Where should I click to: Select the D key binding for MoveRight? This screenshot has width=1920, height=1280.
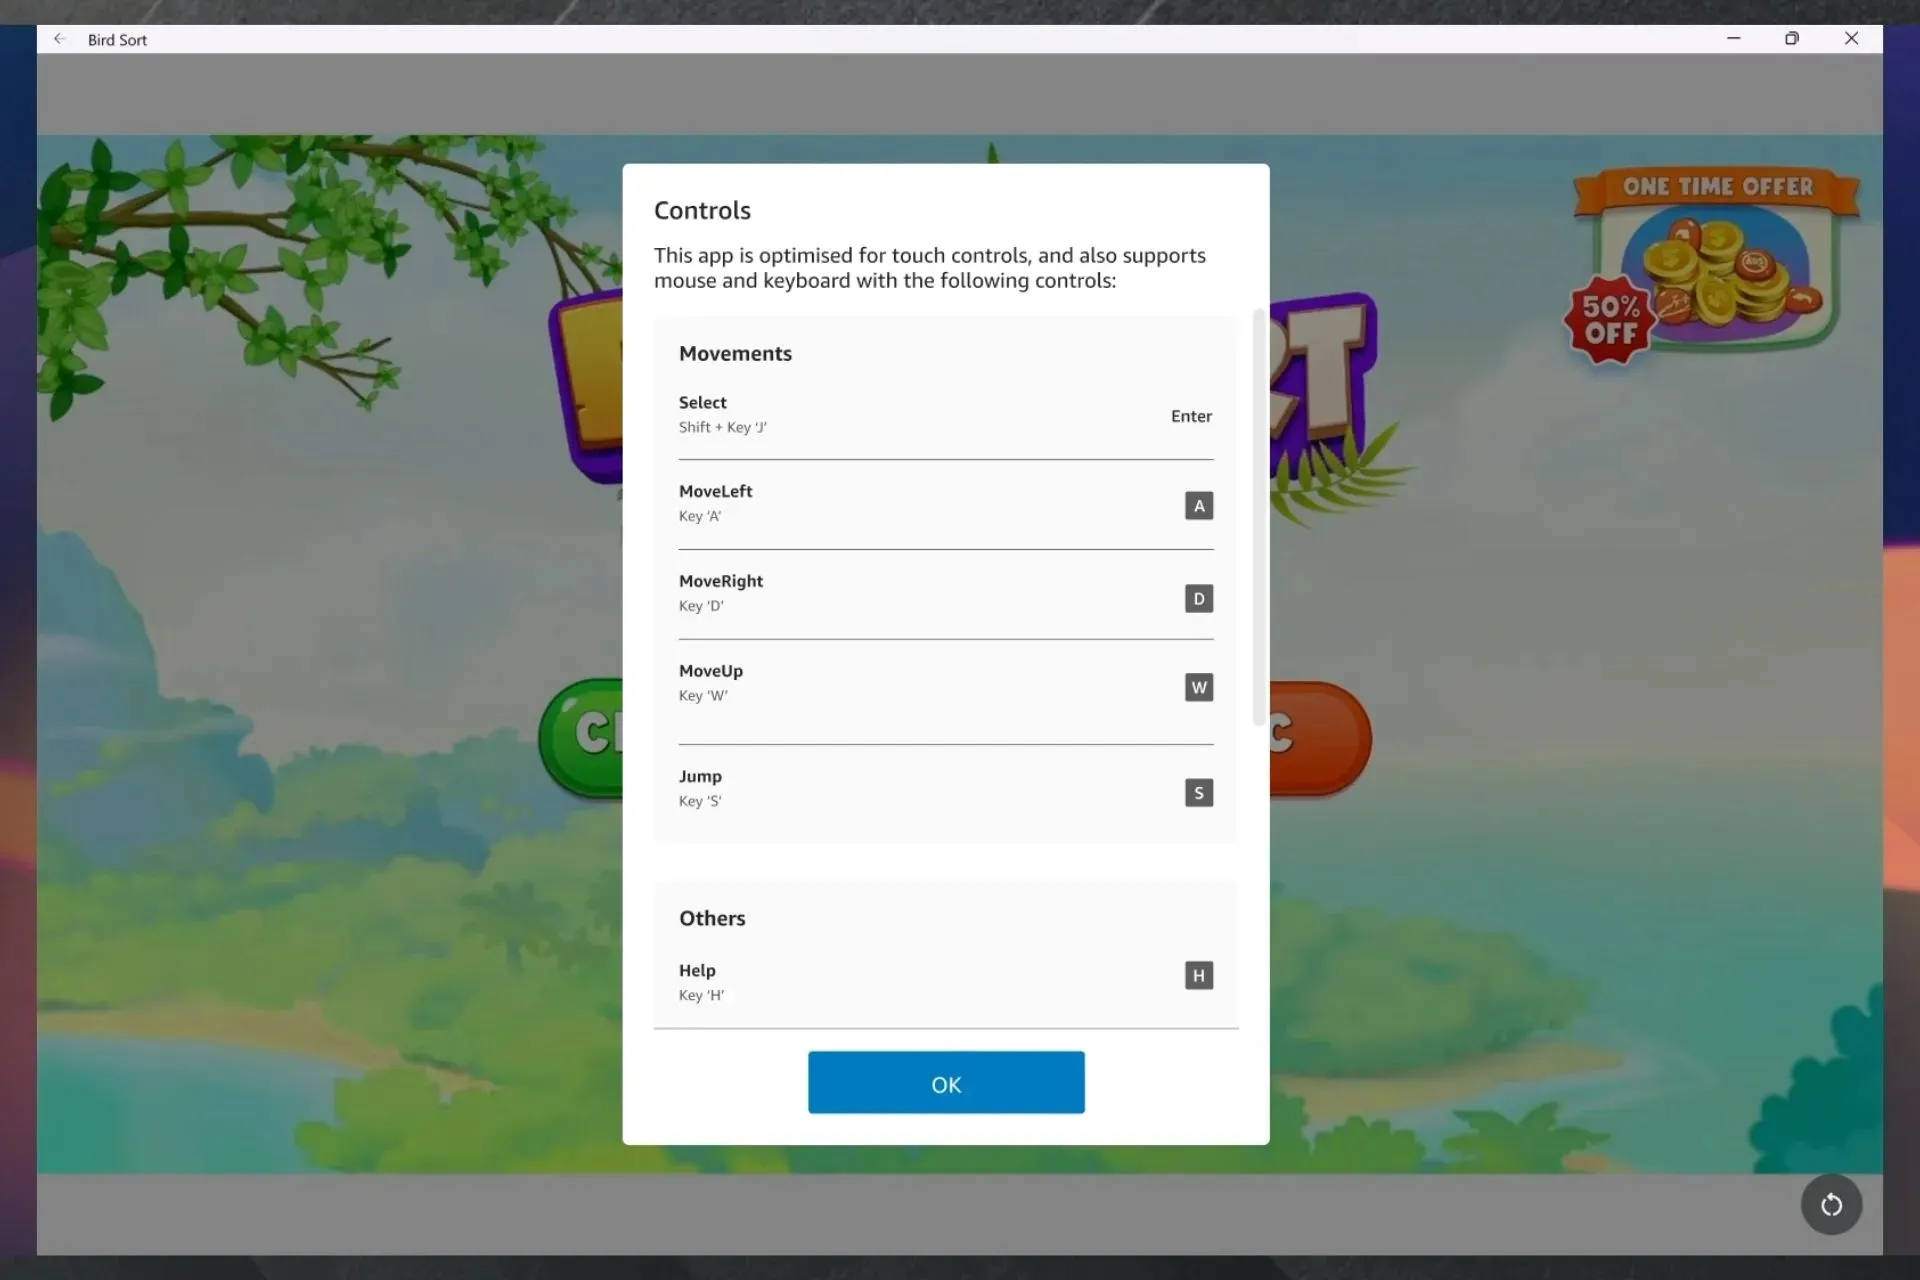(x=1197, y=597)
